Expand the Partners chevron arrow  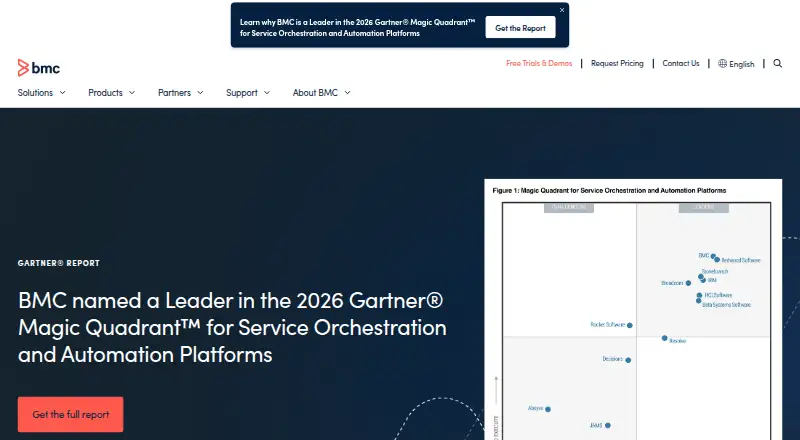click(200, 93)
